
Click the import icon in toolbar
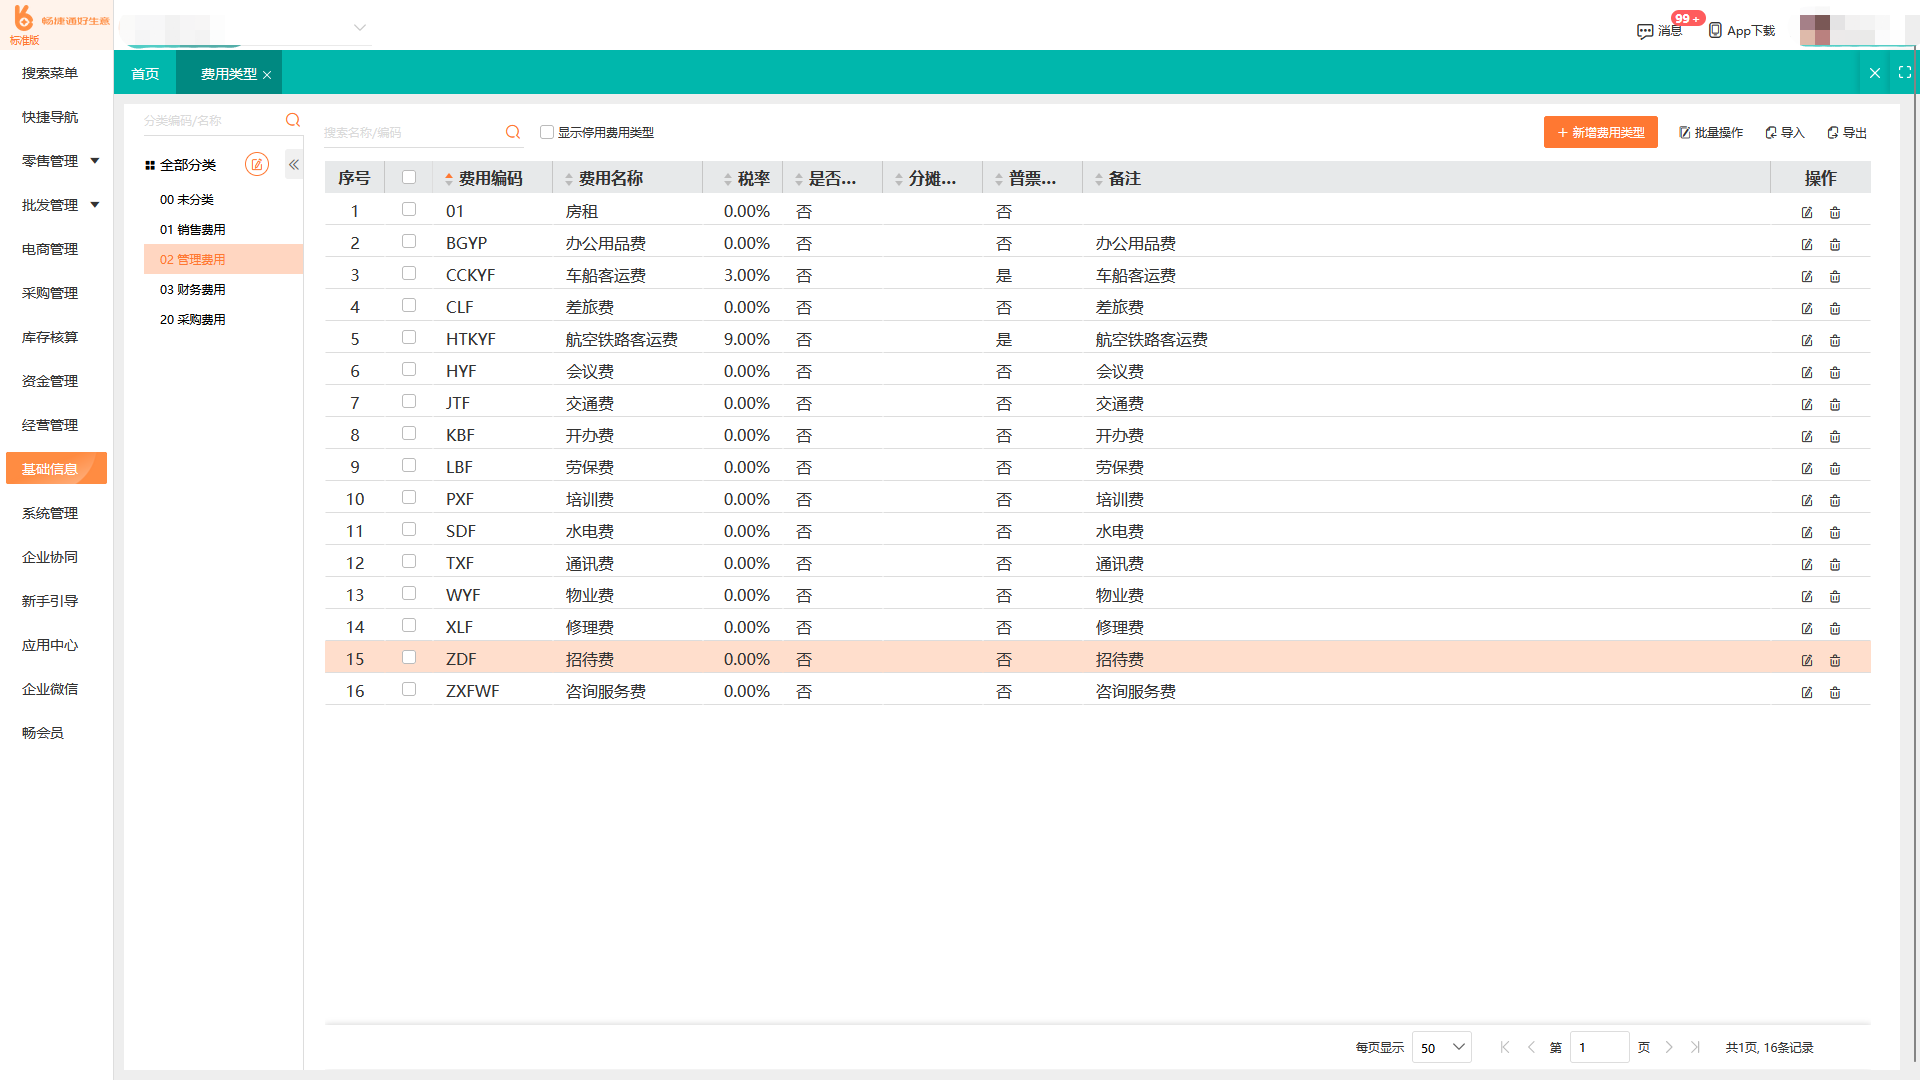[x=1789, y=131]
